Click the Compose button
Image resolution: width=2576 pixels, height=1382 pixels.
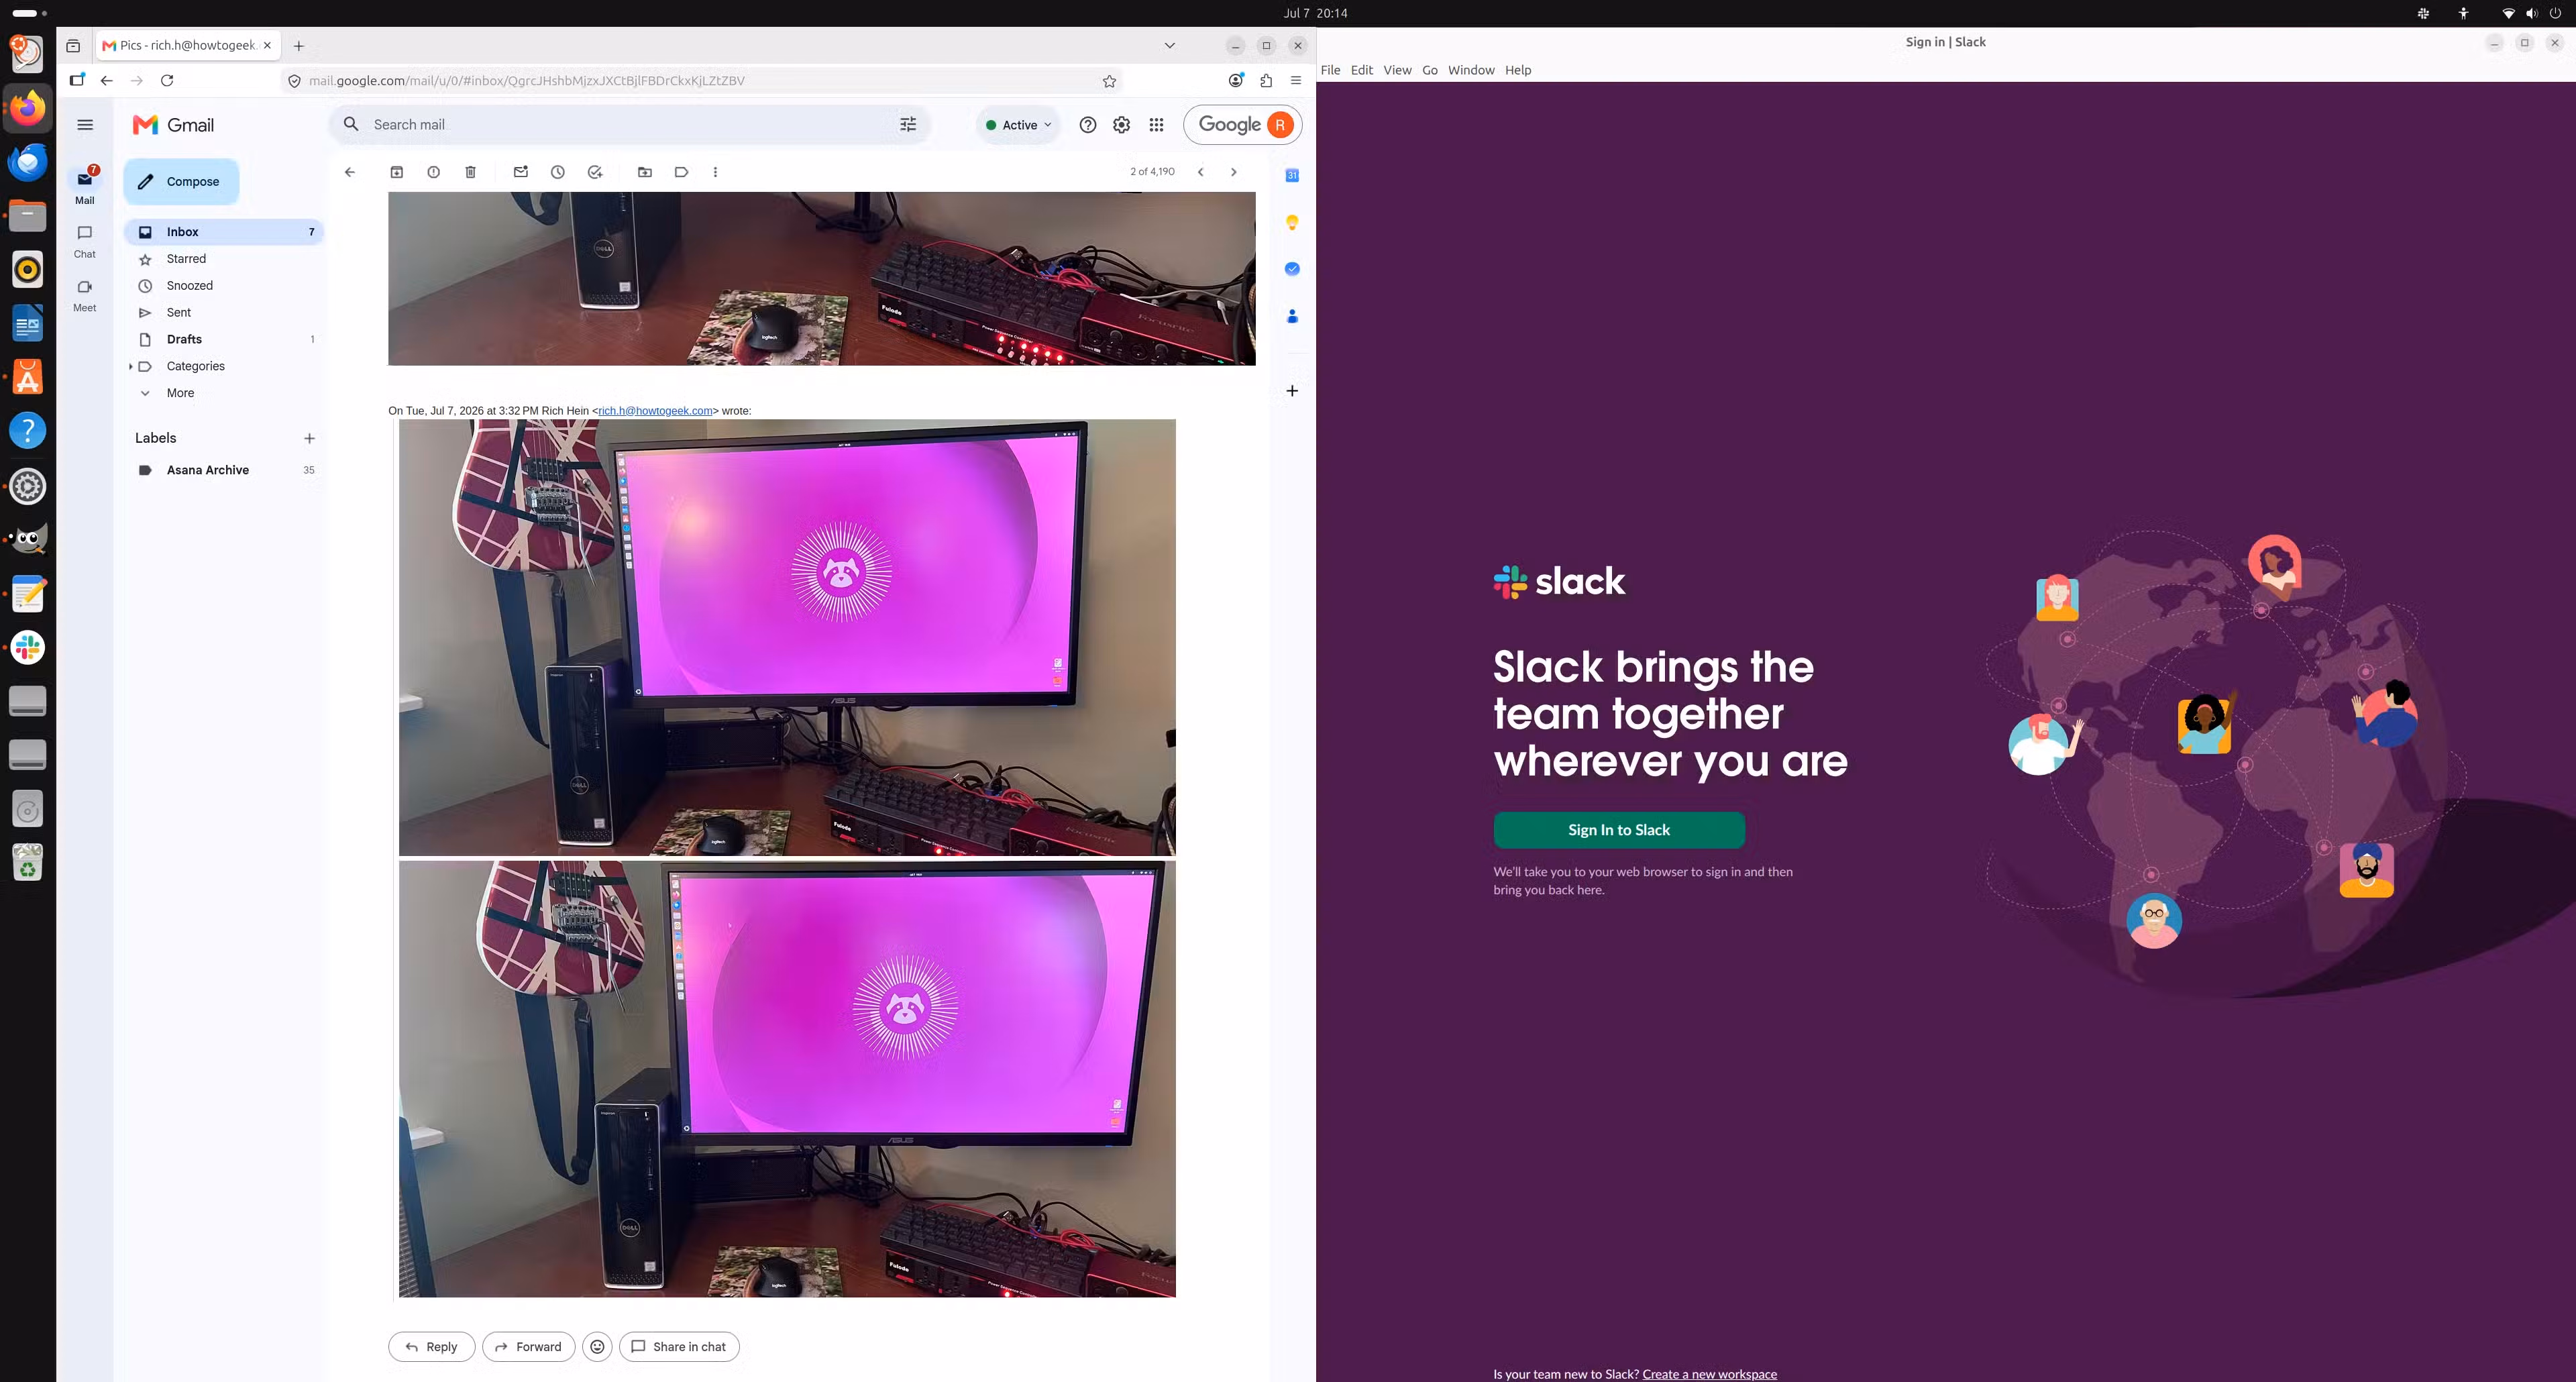(x=181, y=181)
